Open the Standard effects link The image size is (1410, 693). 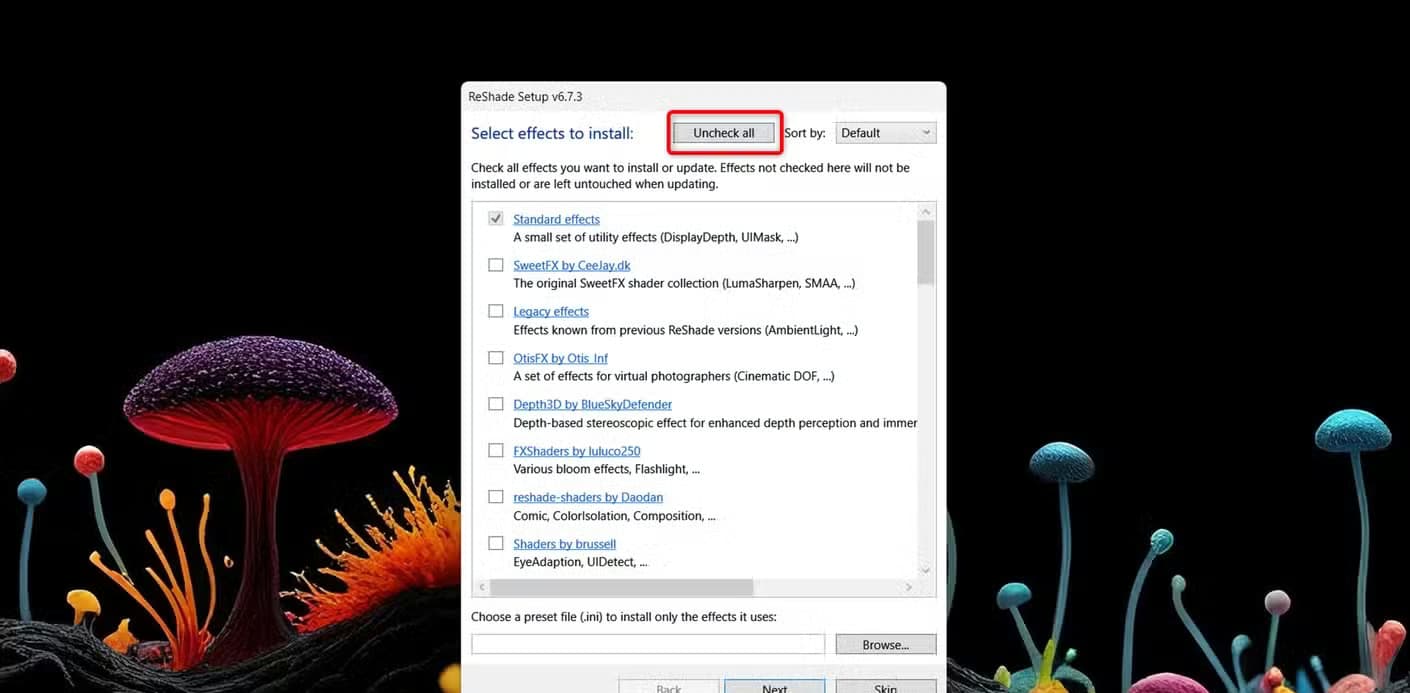click(556, 219)
